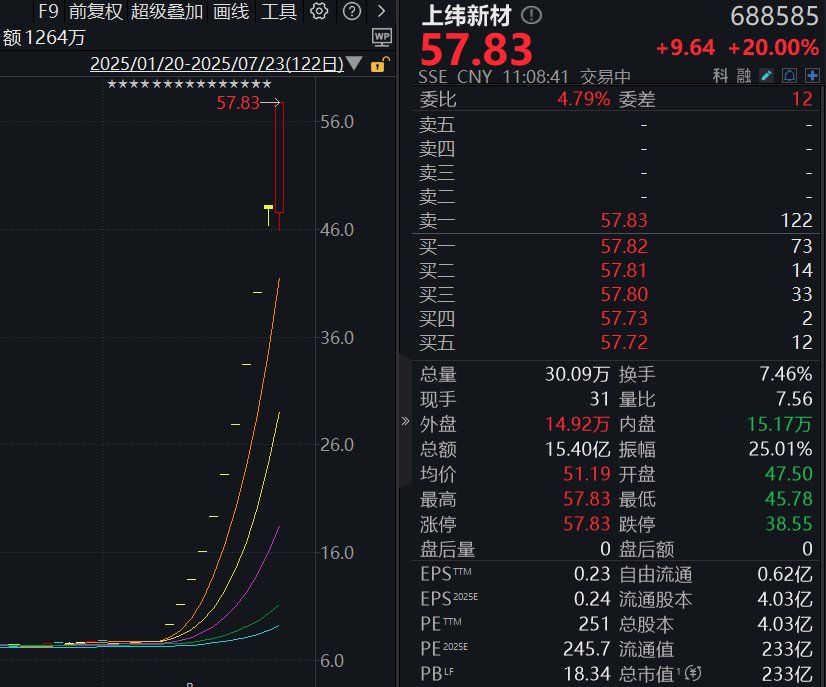Image resolution: width=826 pixels, height=687 pixels.
Task: Expand more toolbar options chevron
Action: 381,12
